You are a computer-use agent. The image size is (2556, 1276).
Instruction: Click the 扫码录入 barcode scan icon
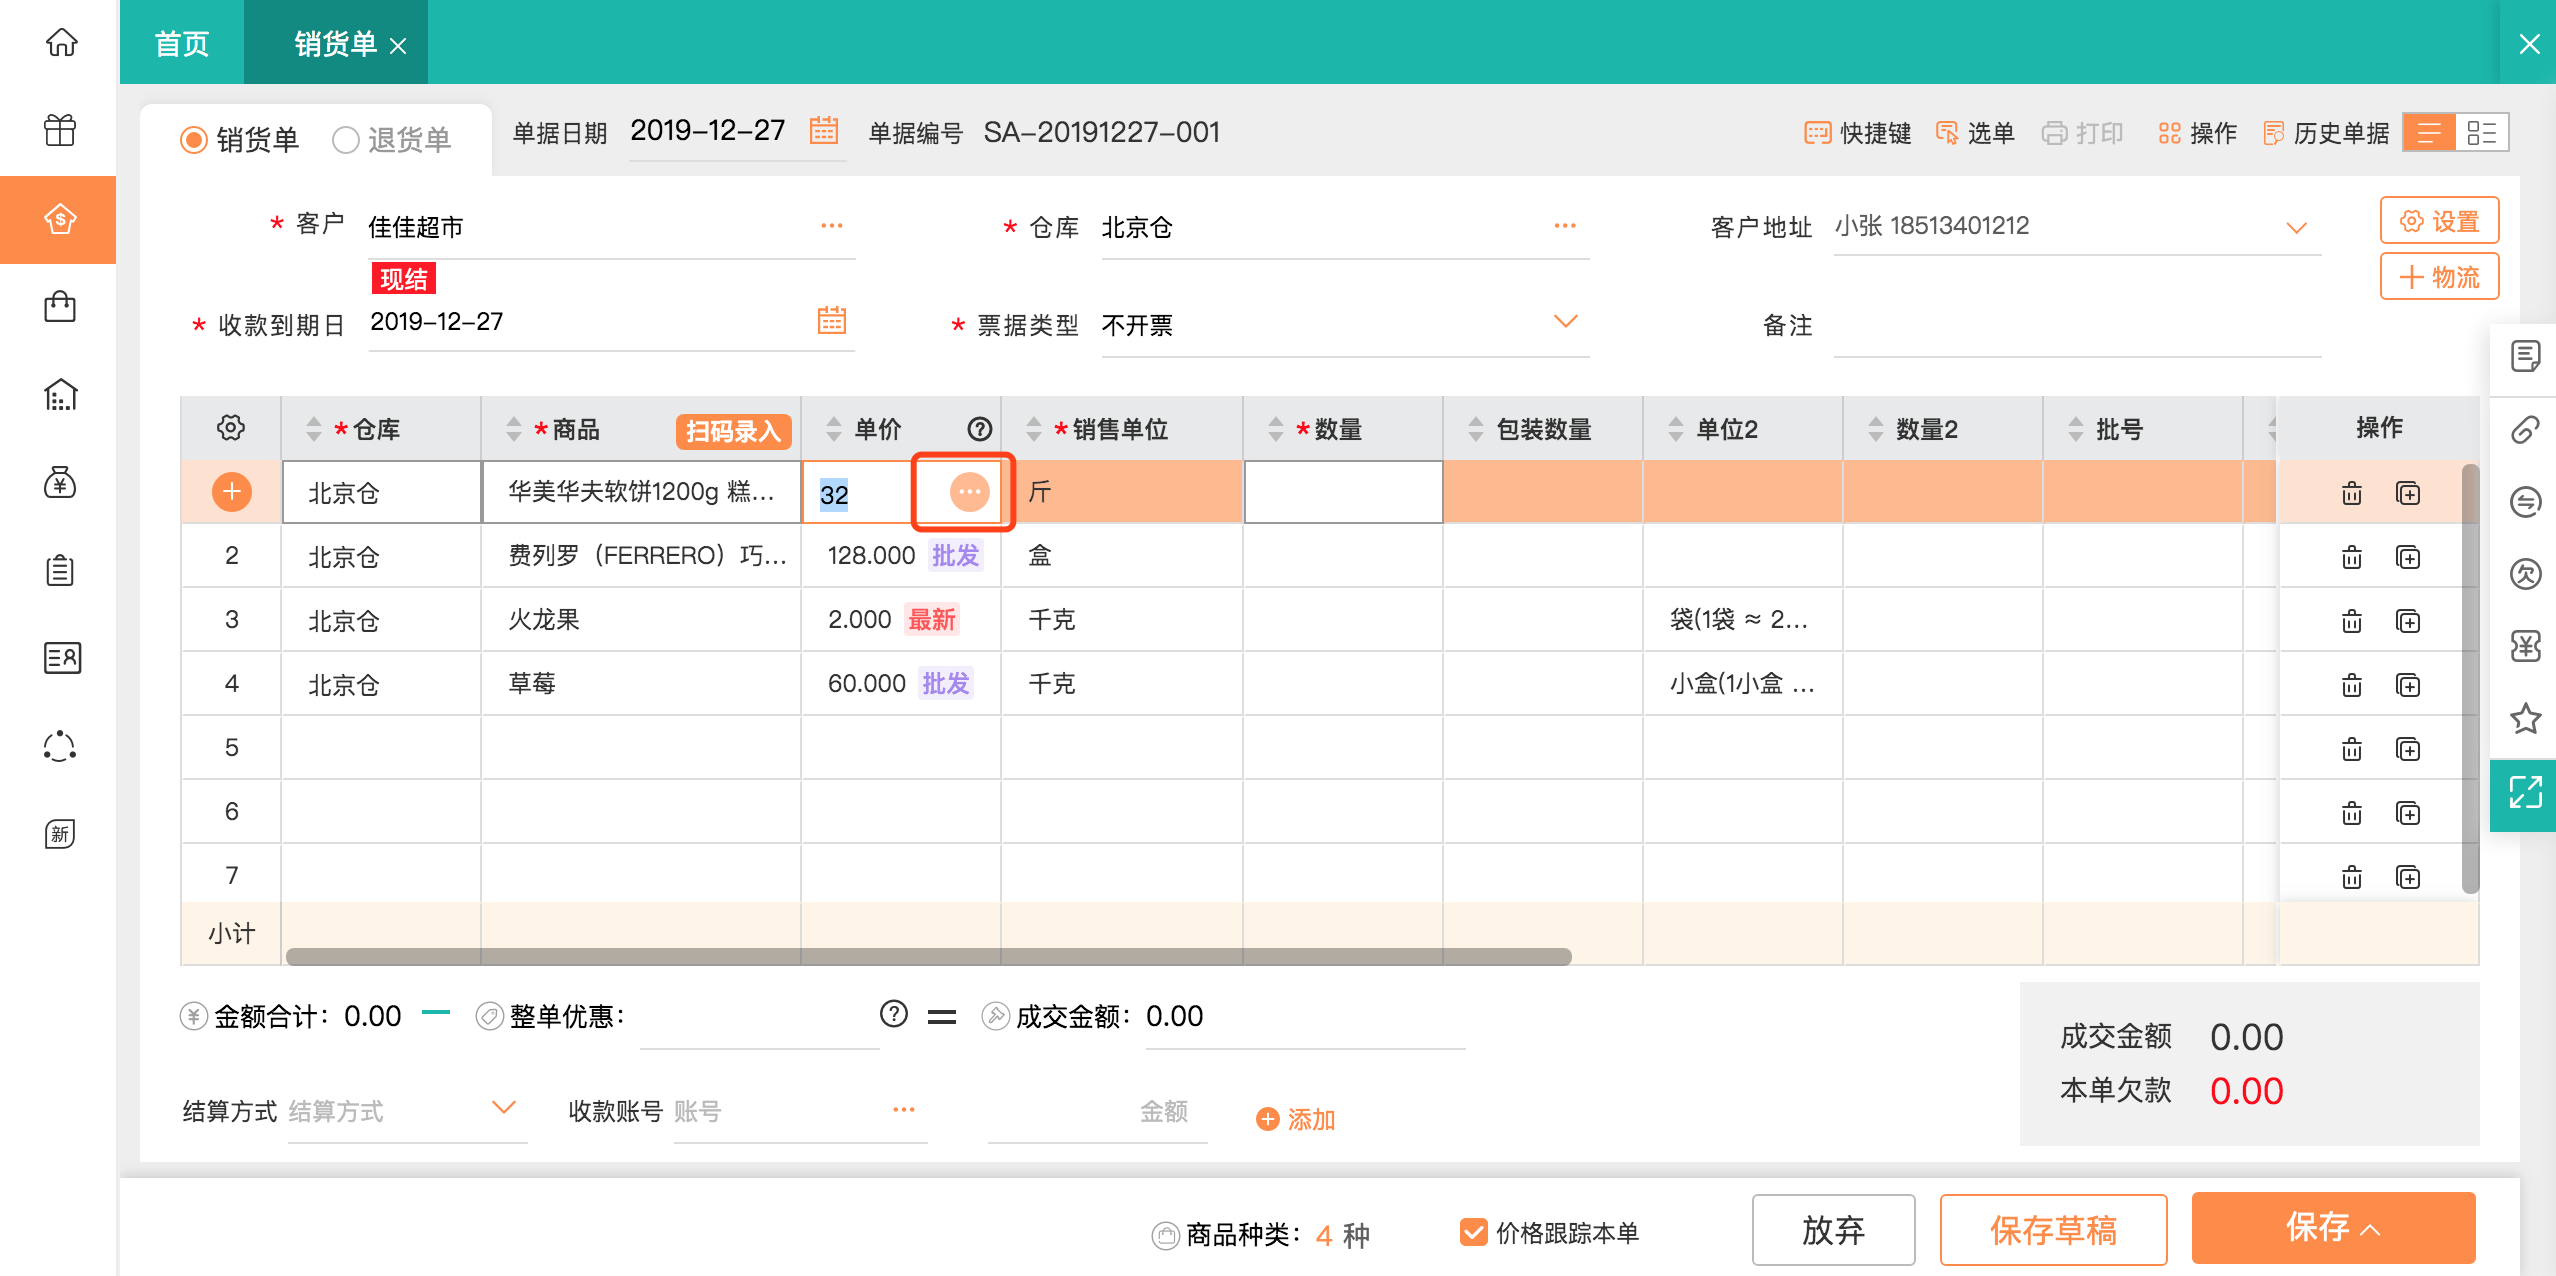click(734, 429)
